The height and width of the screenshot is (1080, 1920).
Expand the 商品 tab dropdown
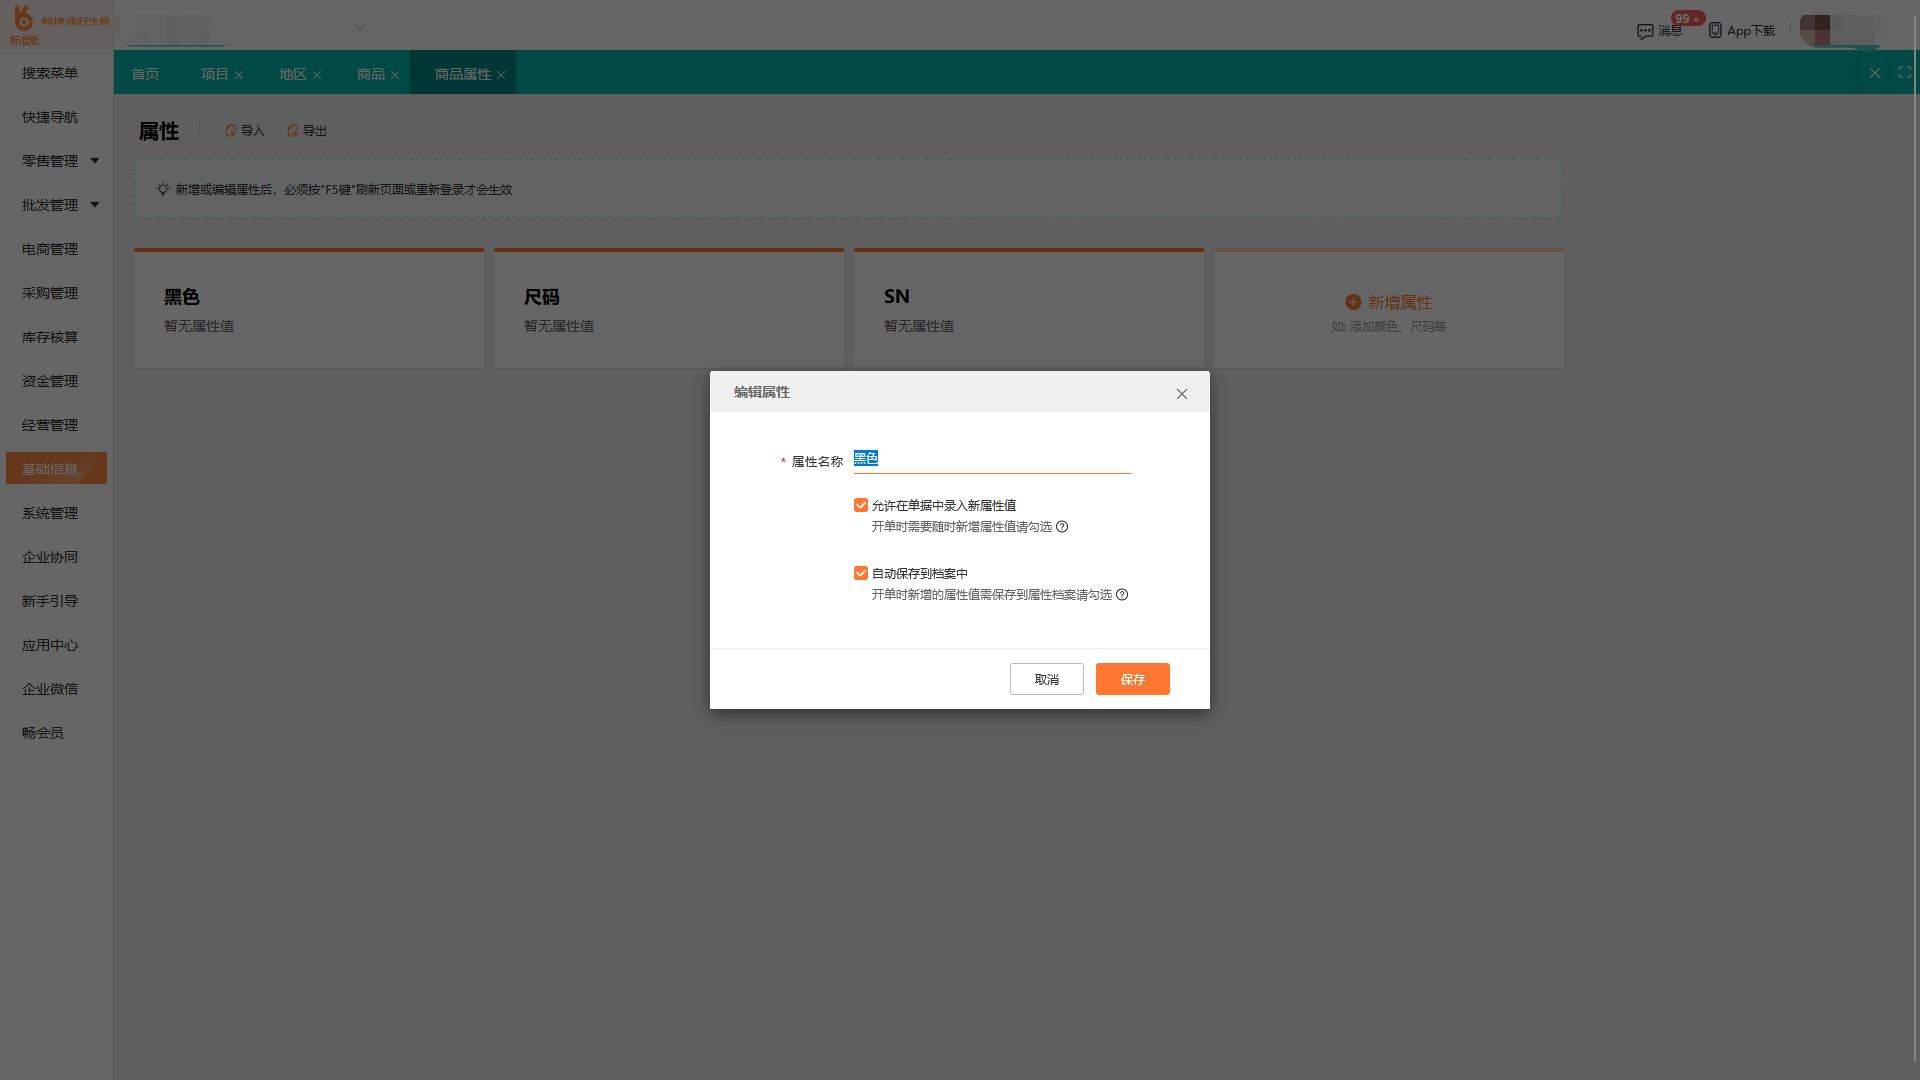click(x=371, y=73)
